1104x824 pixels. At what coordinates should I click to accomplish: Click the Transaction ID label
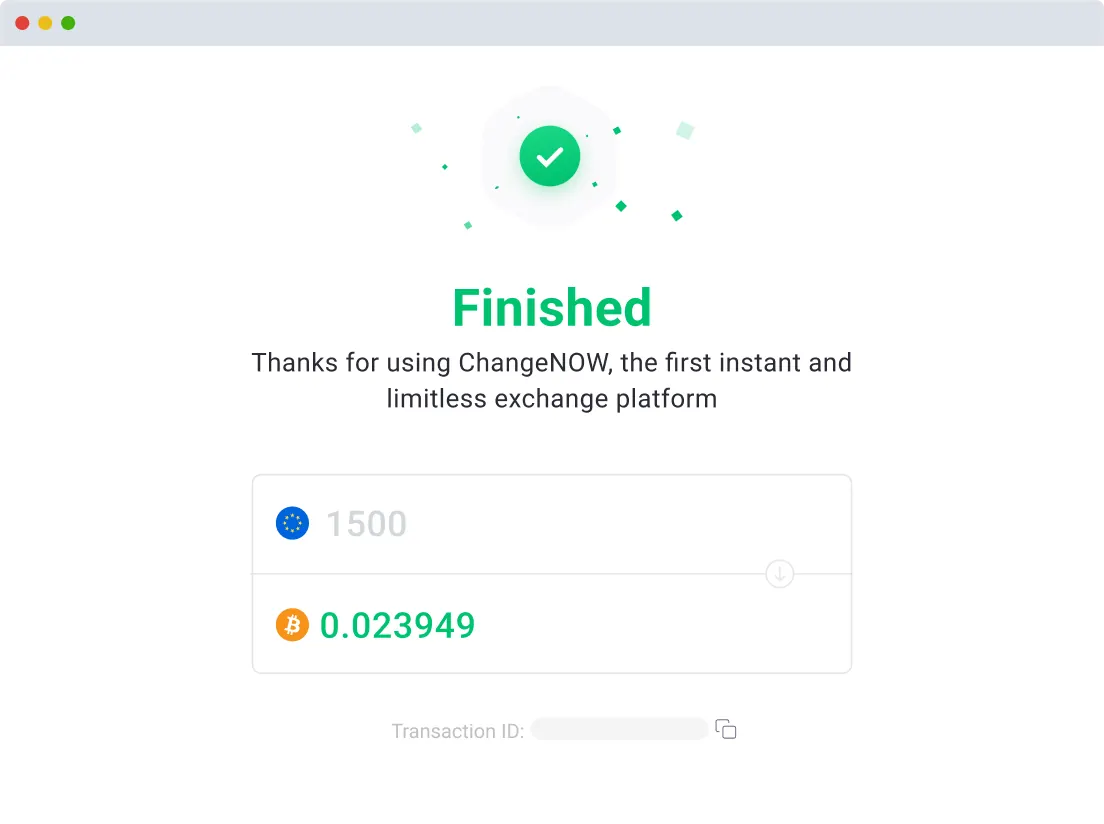pos(457,730)
